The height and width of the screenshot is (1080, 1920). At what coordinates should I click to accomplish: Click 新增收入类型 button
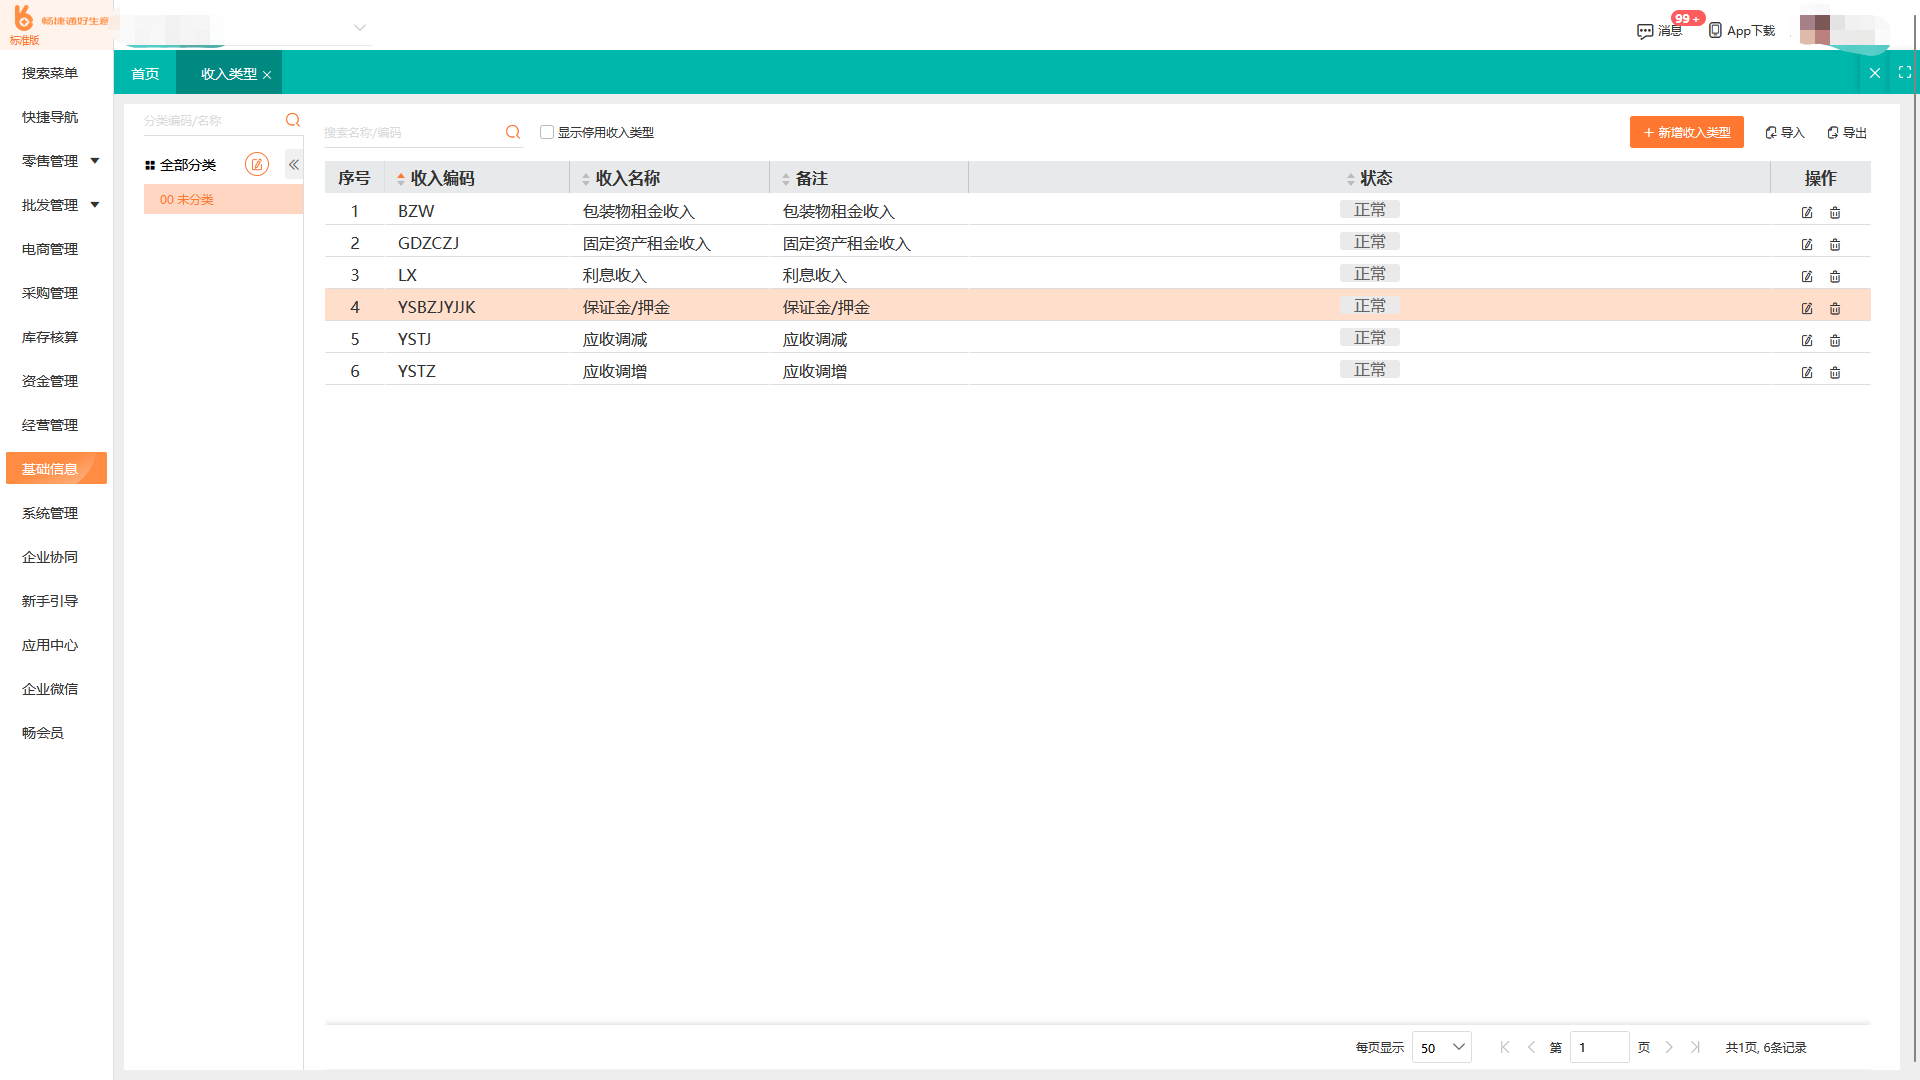point(1689,132)
